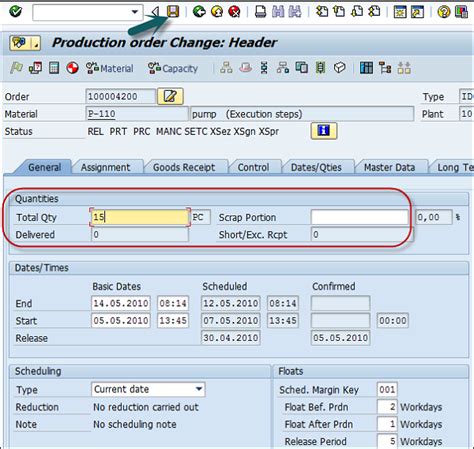Go to Previous Page icon
474x449 pixels.
pyautogui.click(x=339, y=12)
